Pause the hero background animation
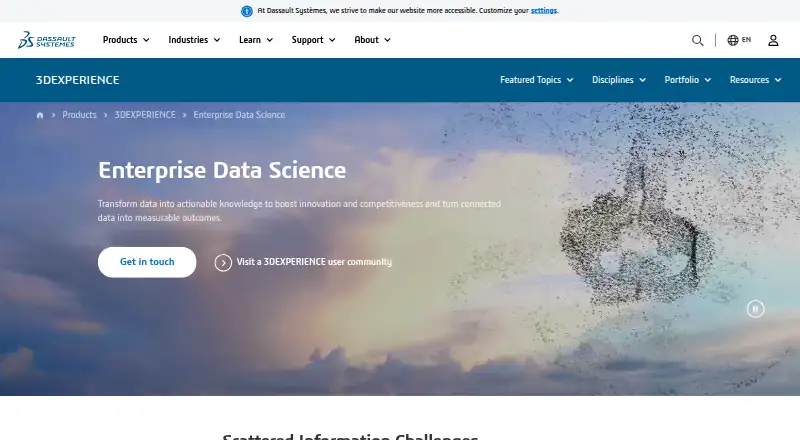Viewport: 800px width, 440px height. [755, 309]
